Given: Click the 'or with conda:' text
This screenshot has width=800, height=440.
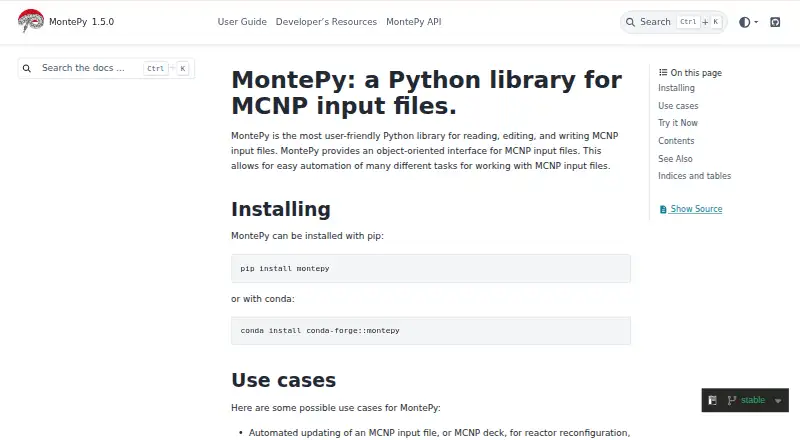Looking at the screenshot, I should click(x=263, y=299).
